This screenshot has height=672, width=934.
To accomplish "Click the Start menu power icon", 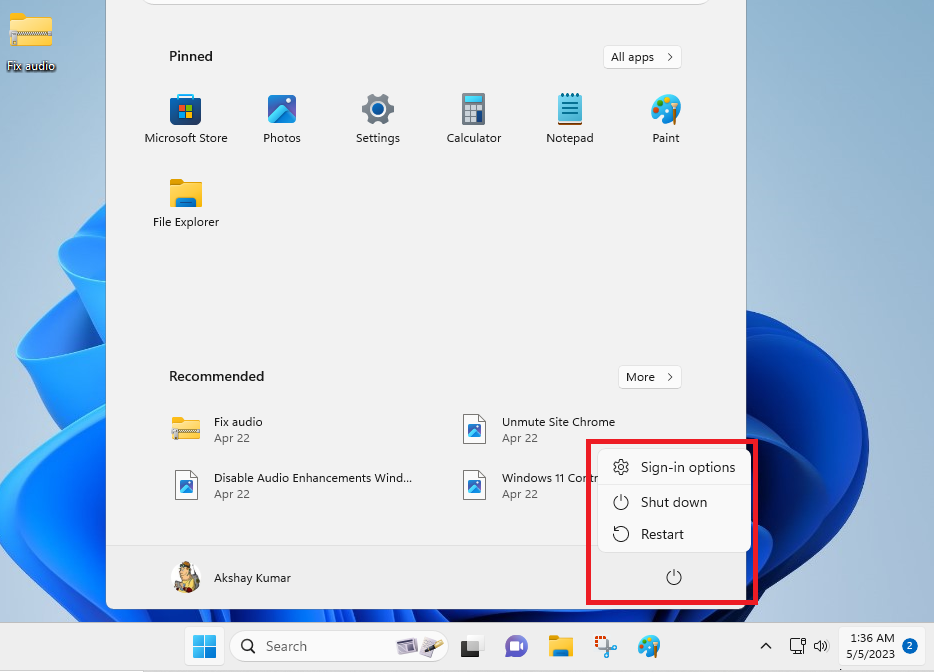I will coord(674,577).
